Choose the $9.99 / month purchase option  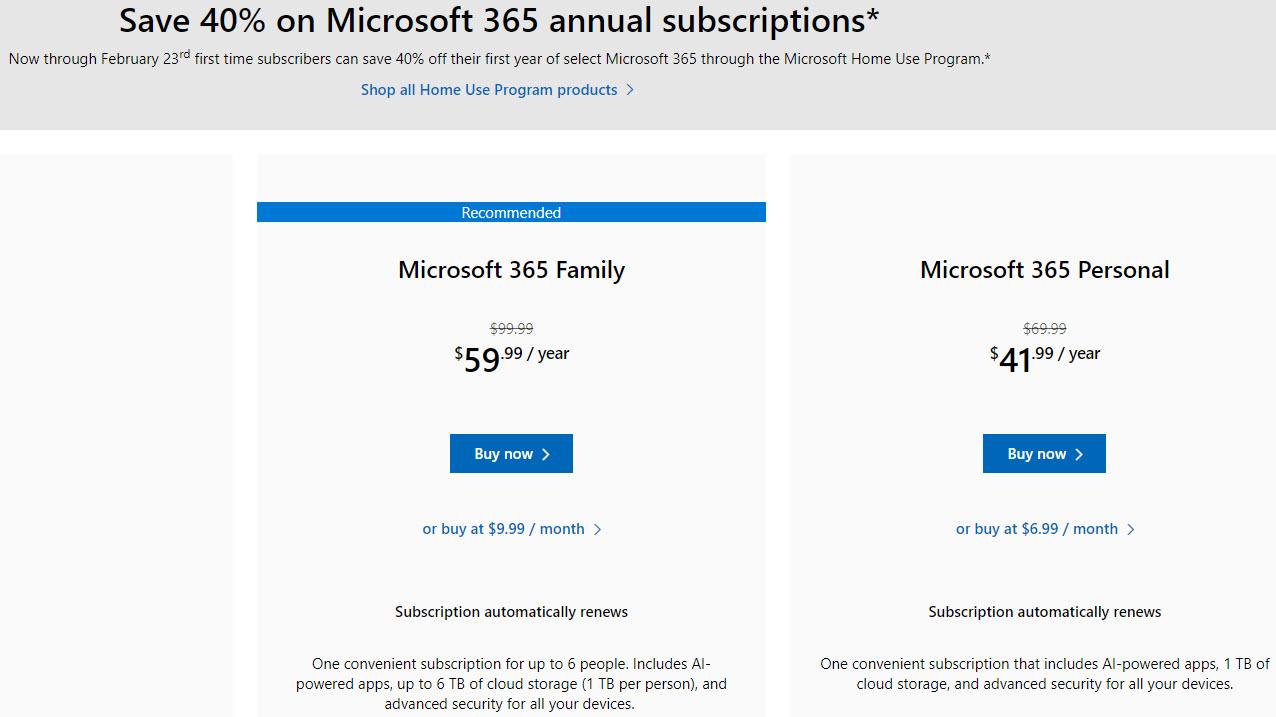tap(503, 529)
